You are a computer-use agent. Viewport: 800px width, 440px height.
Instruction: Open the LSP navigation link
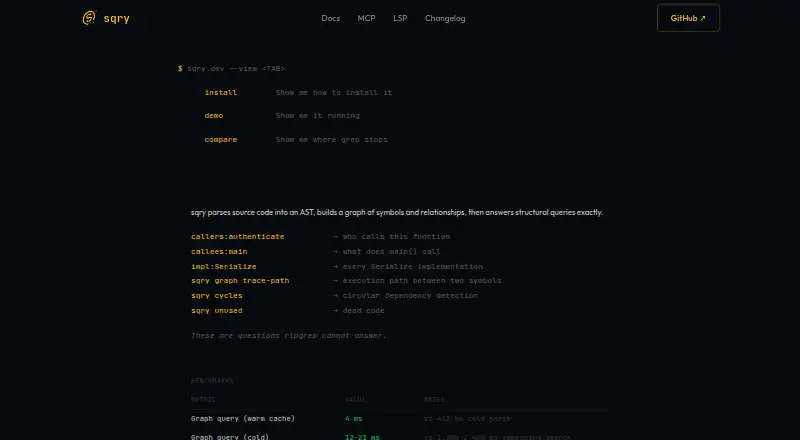400,18
